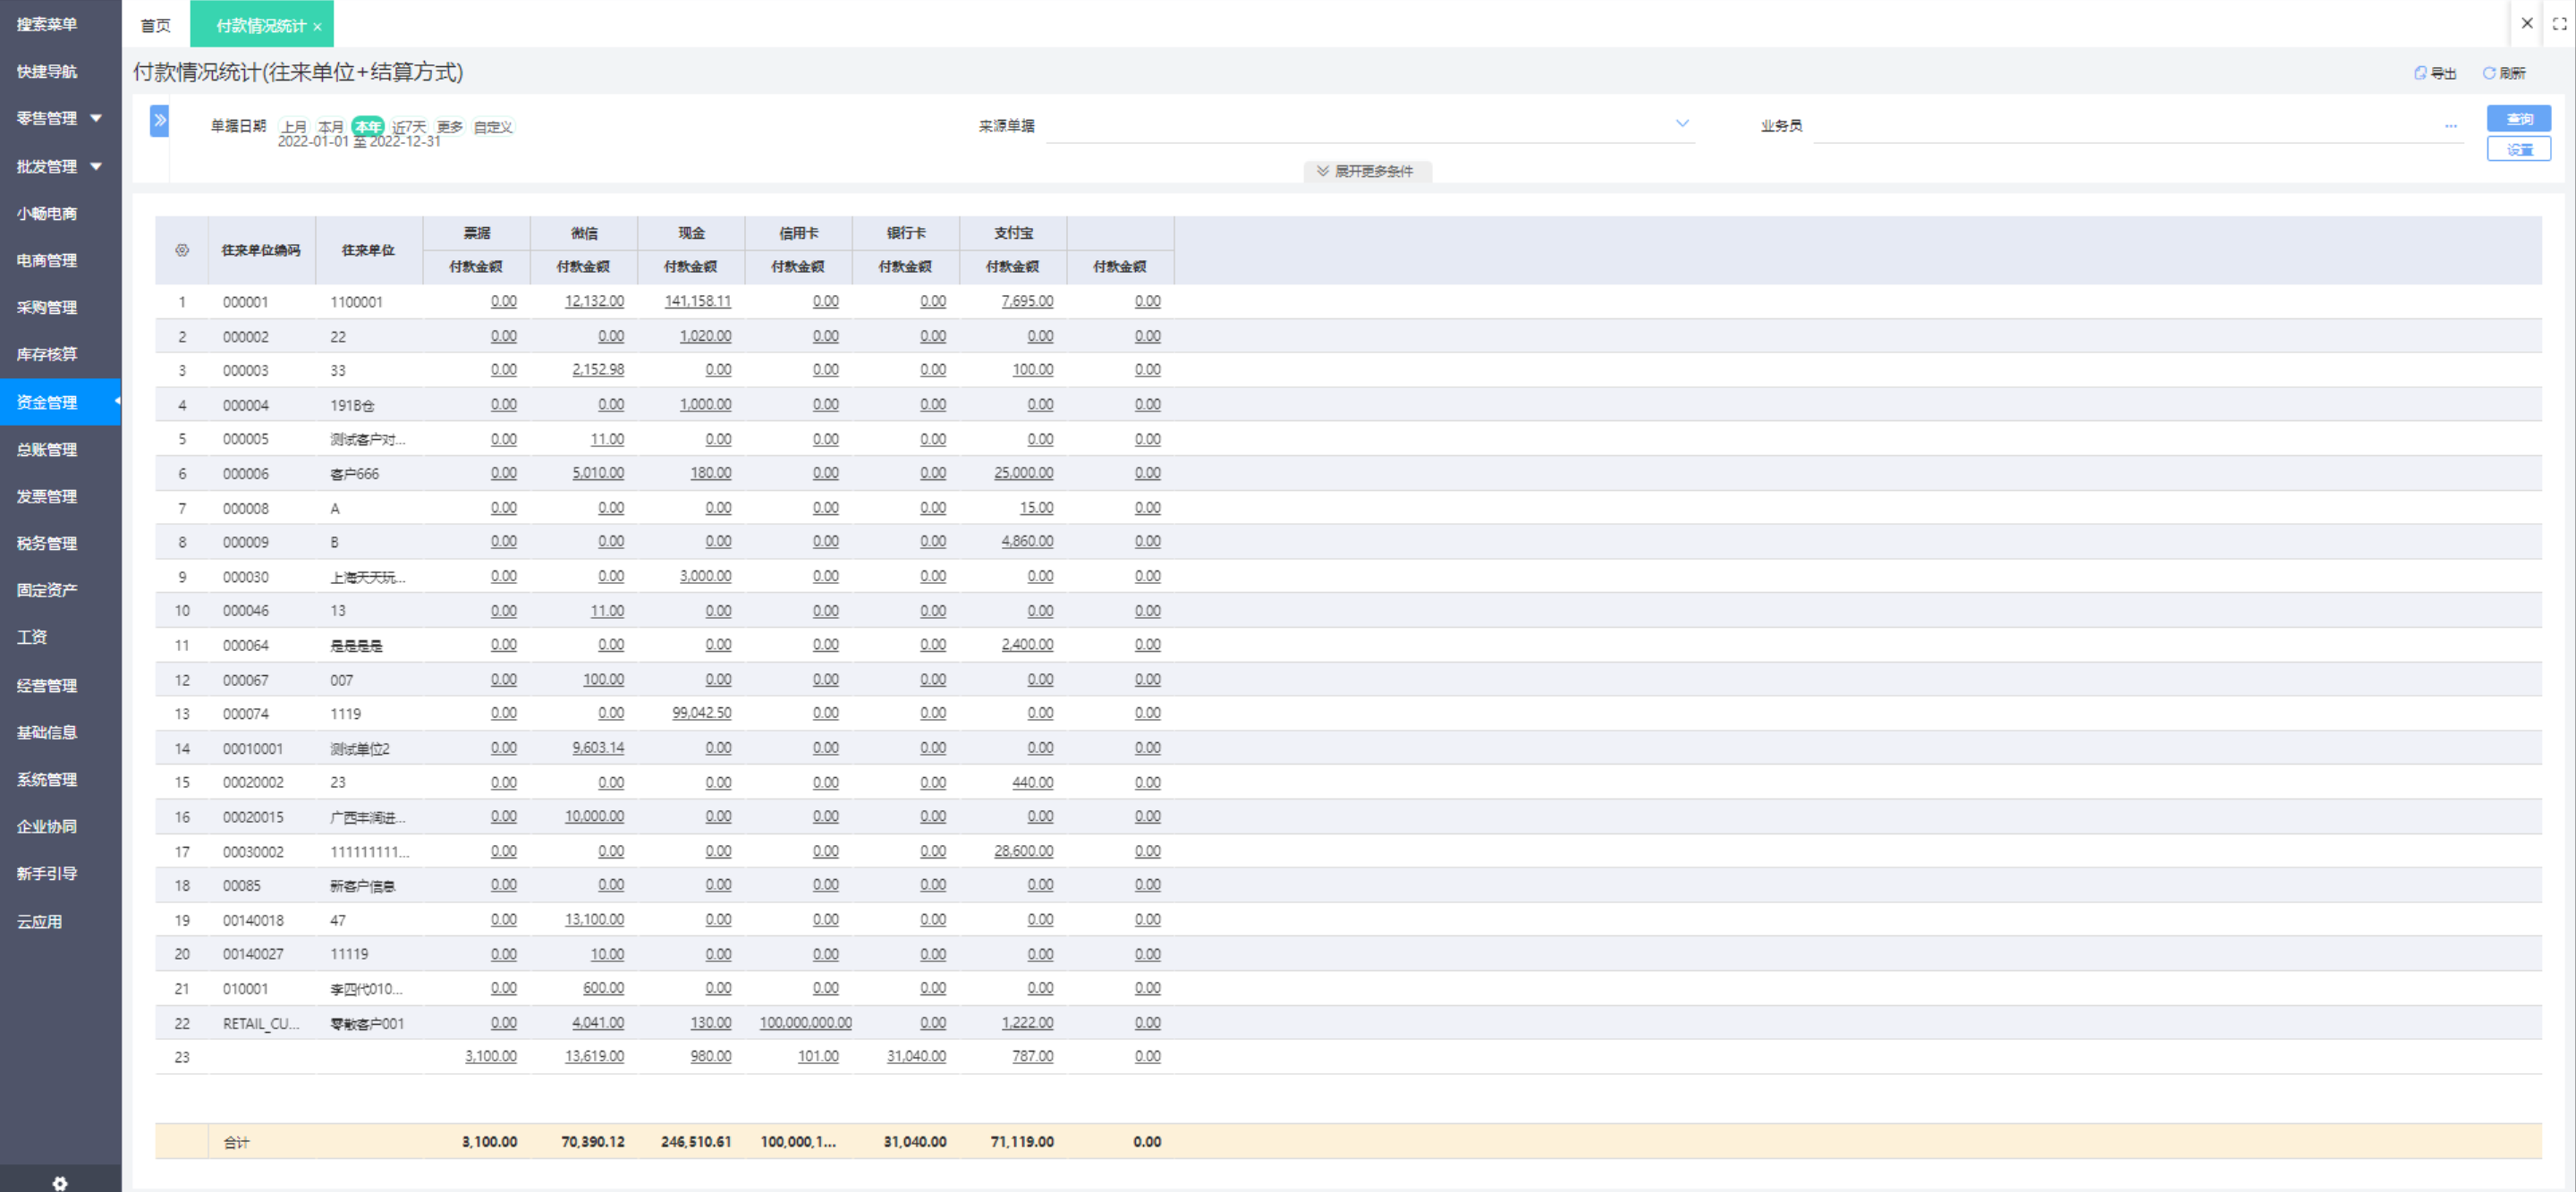Click the circle checkbox selector column

coord(182,249)
